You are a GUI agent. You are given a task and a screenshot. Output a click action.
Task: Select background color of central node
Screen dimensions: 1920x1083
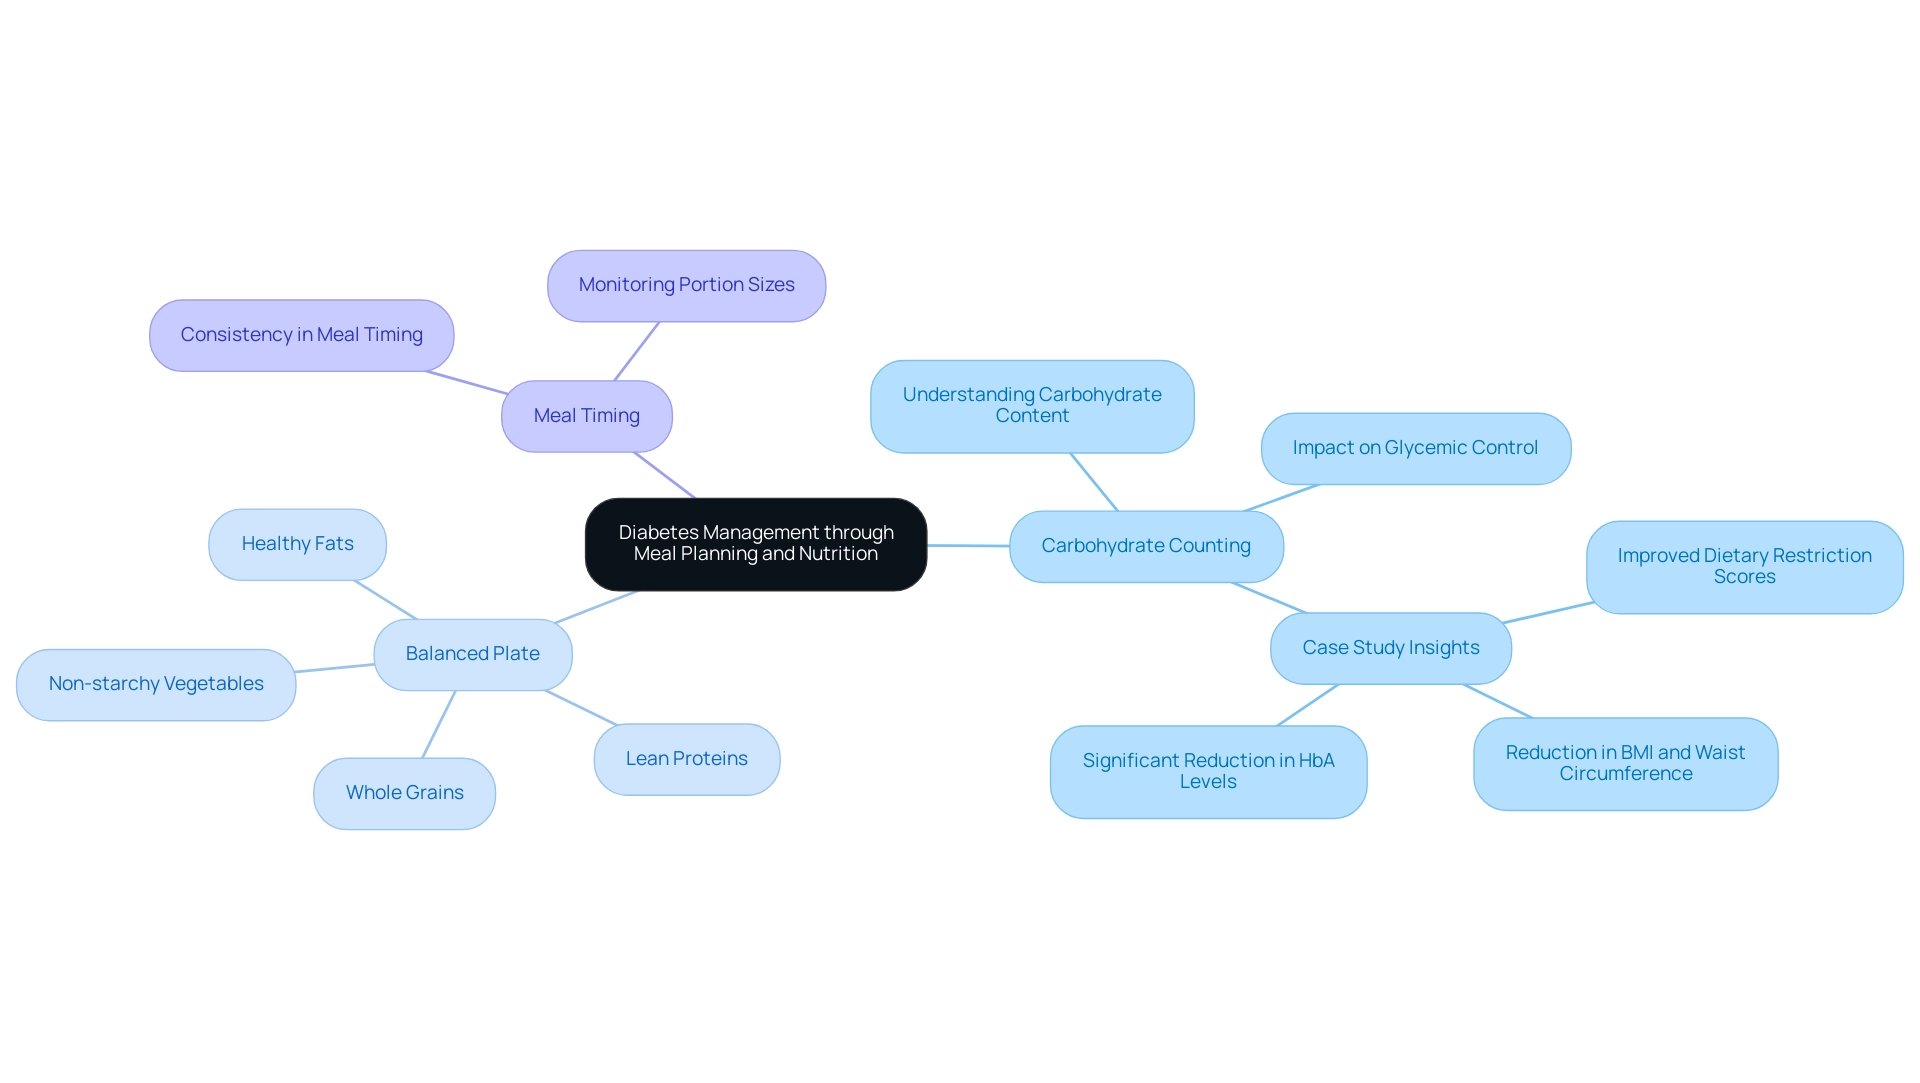point(757,542)
